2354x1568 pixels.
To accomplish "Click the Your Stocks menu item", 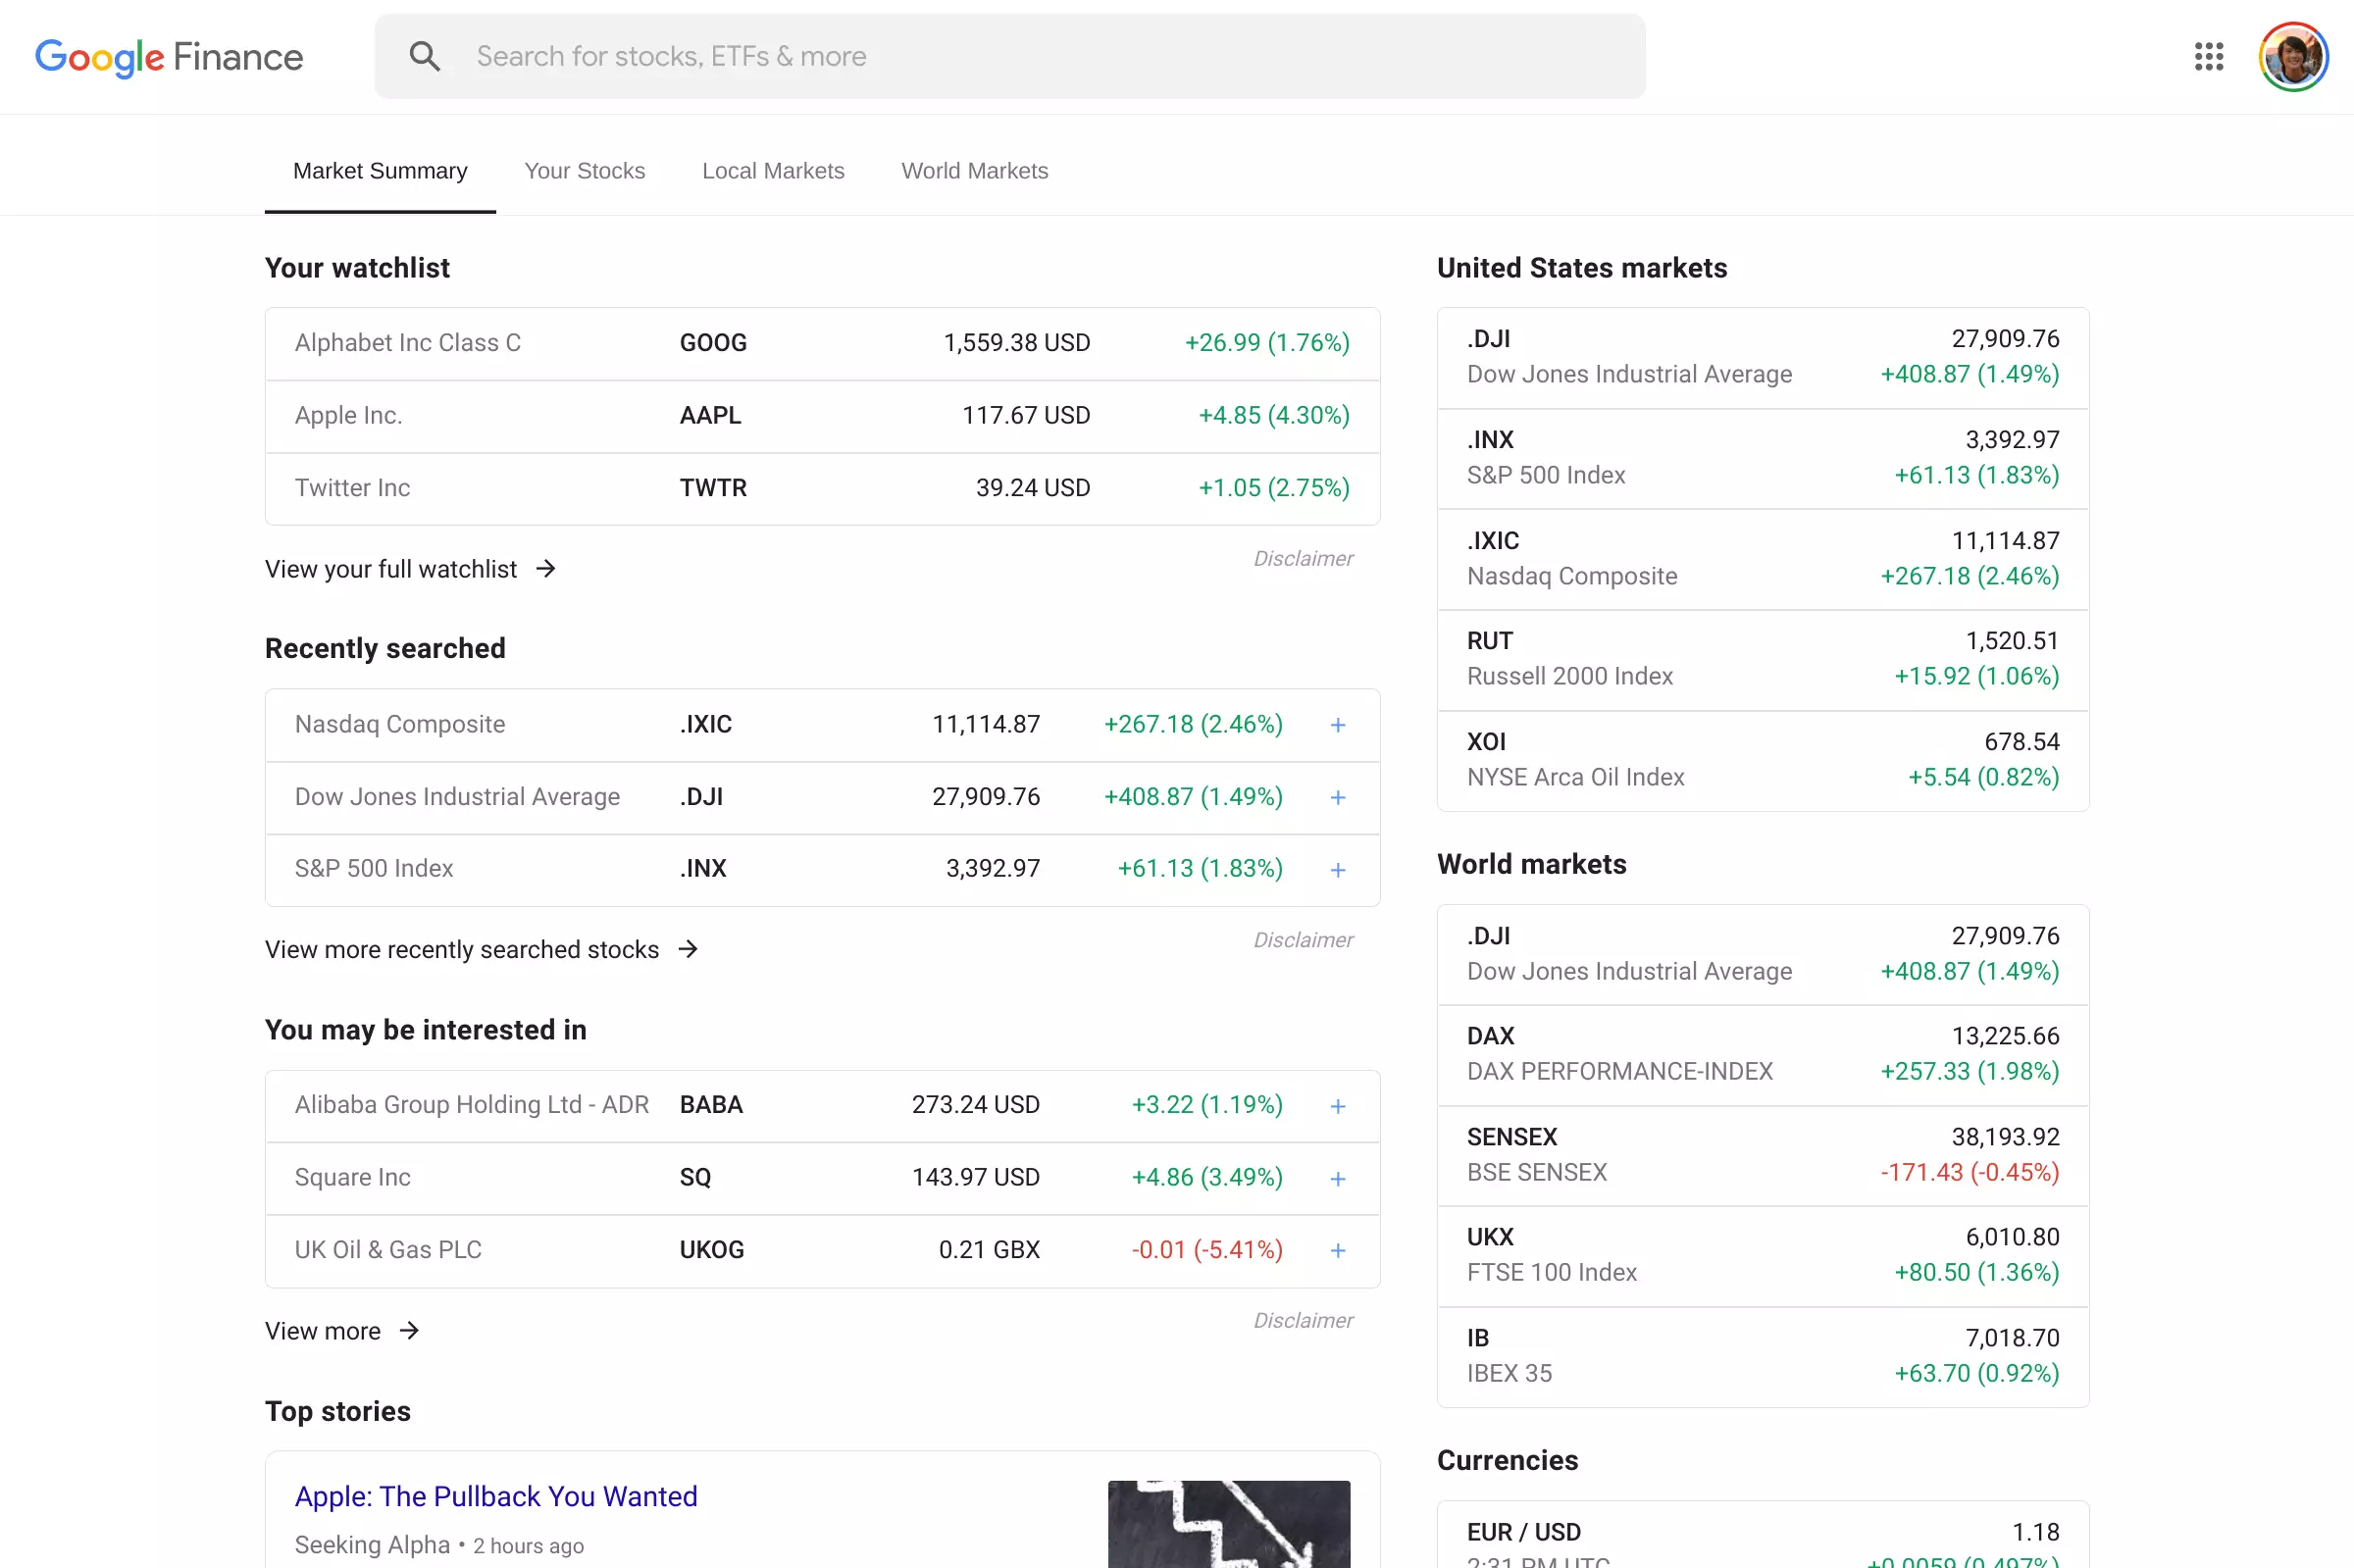I will coord(585,170).
